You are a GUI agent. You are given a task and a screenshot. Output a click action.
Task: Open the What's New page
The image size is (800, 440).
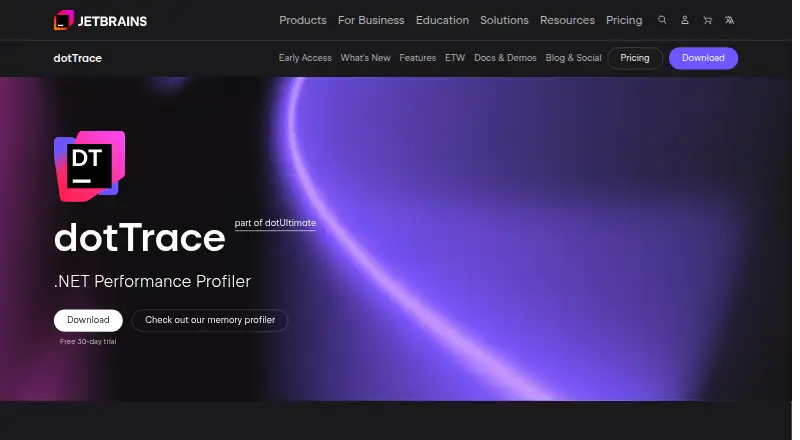point(365,58)
